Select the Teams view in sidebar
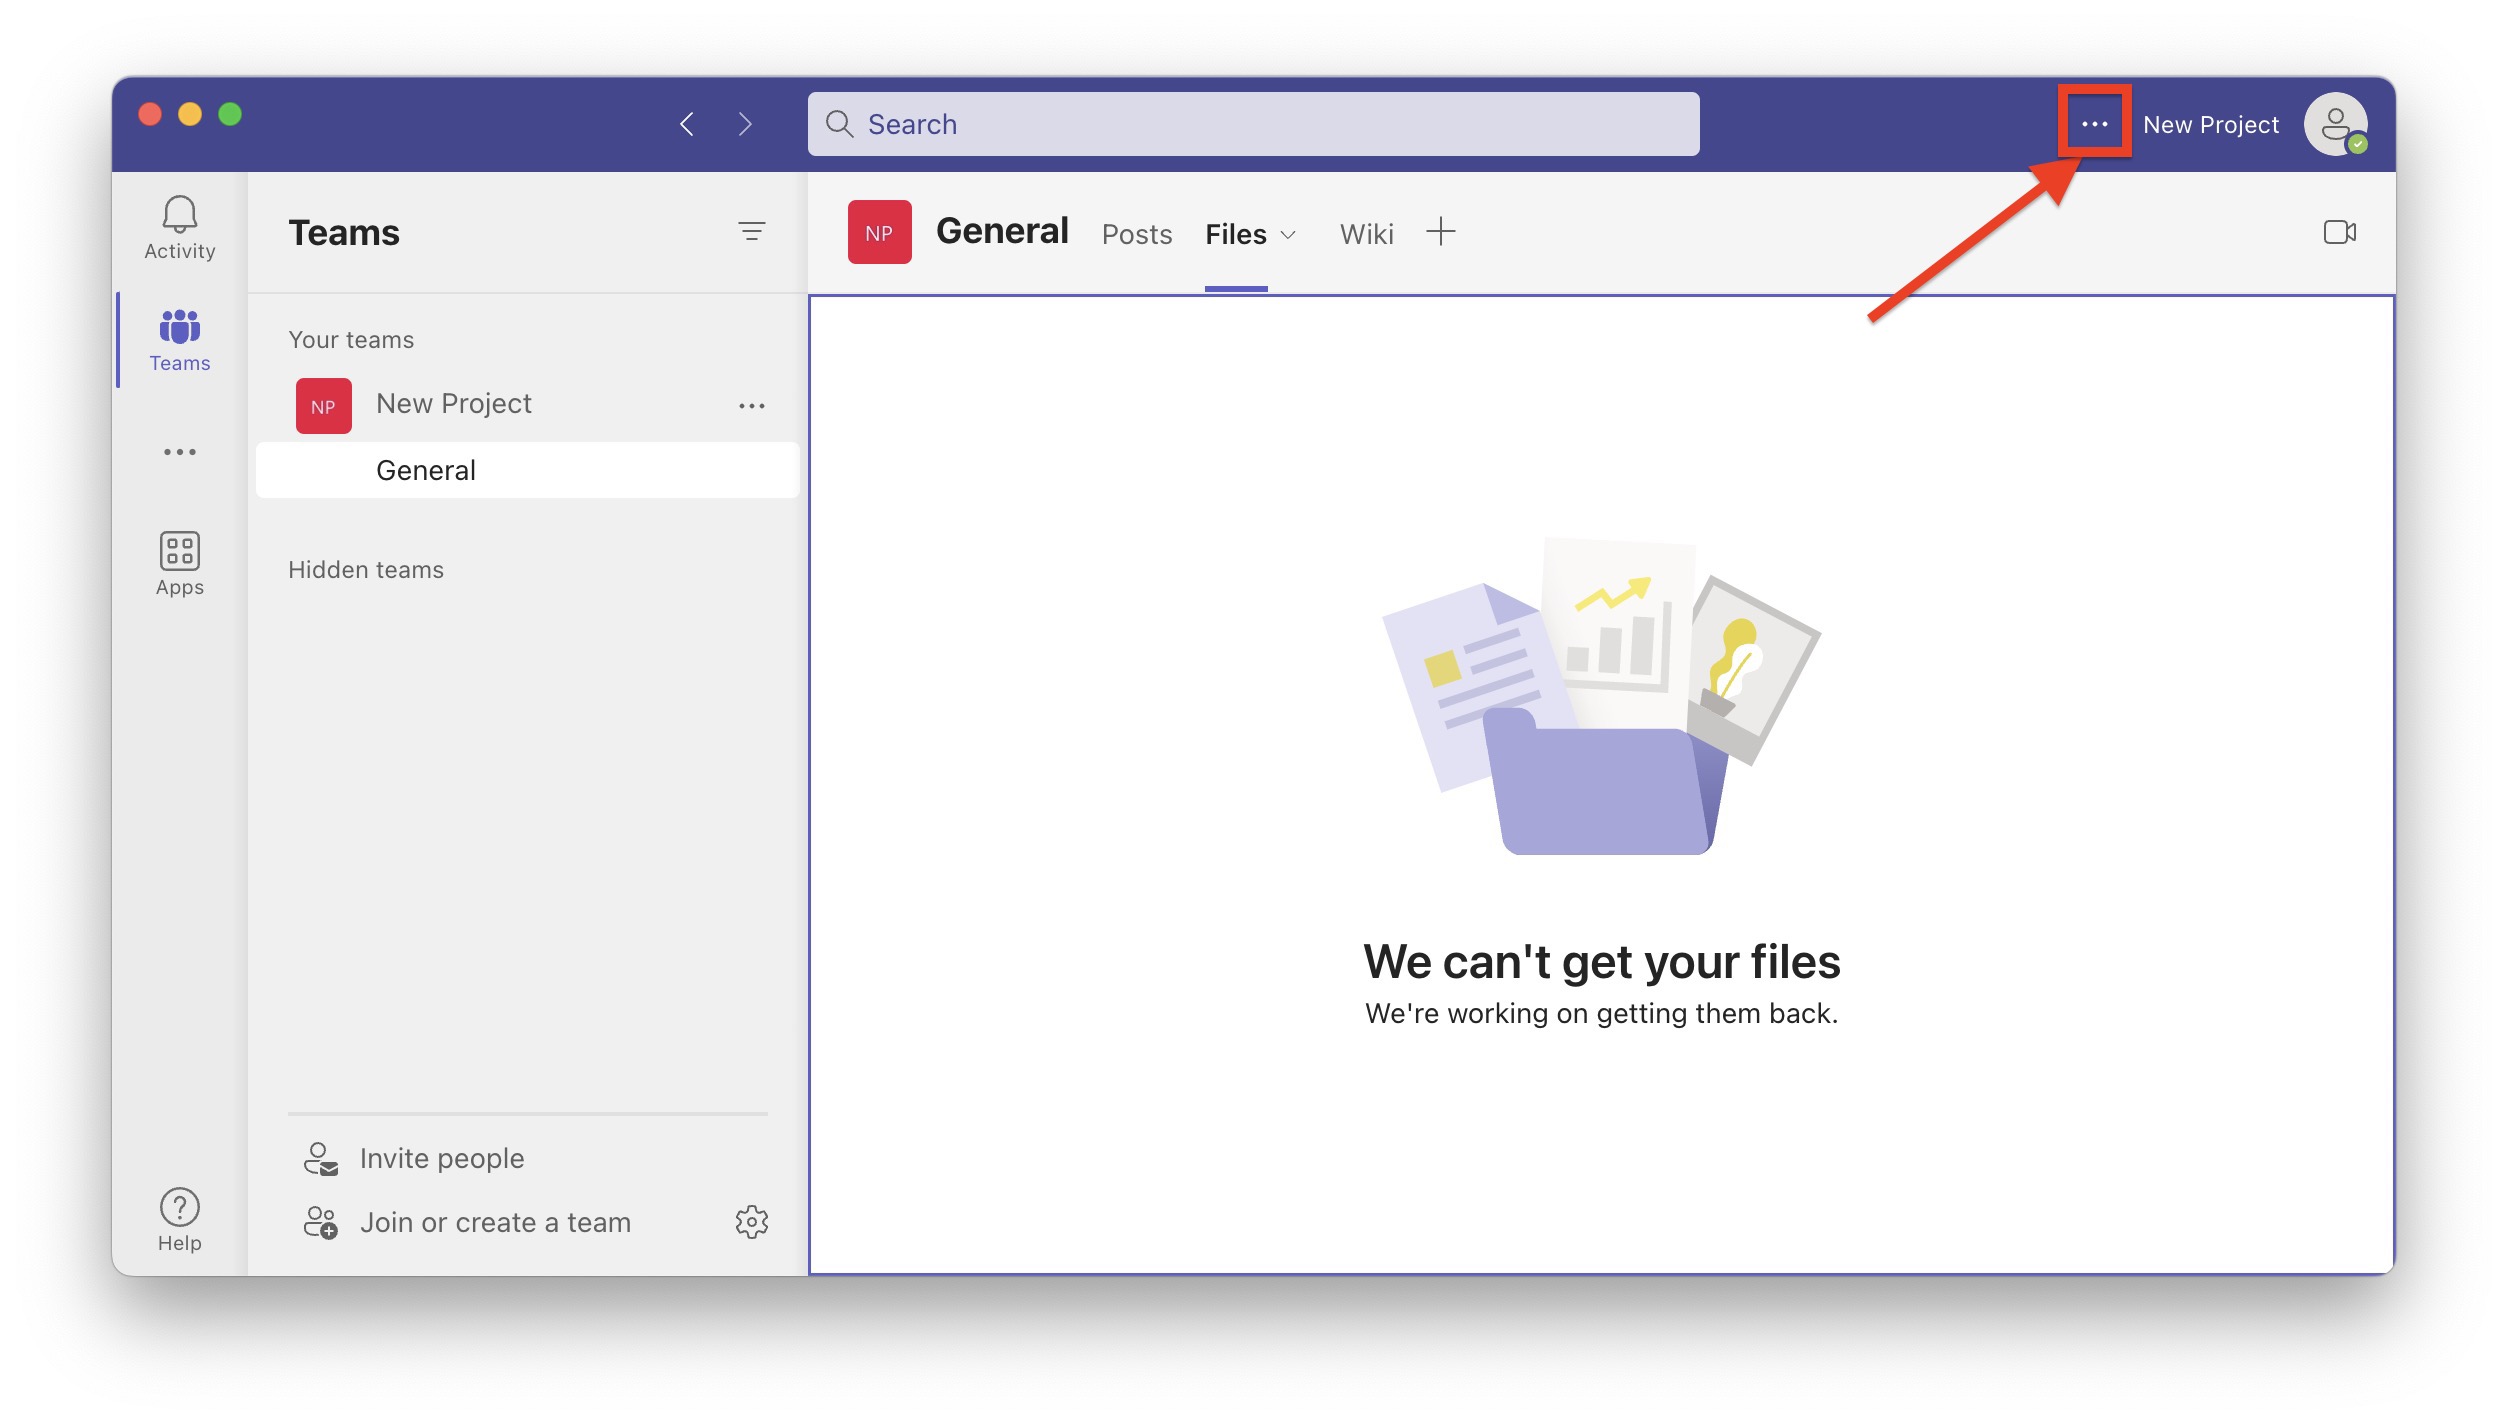Screen dimensions: 2508x1424 pyautogui.click(x=178, y=340)
